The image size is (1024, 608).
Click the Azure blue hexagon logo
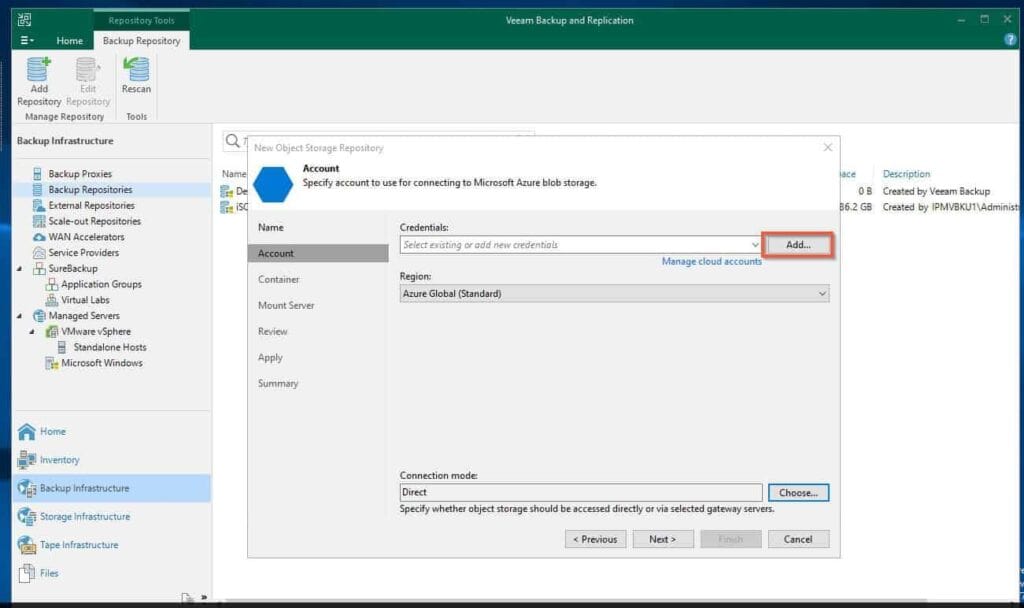(x=273, y=184)
